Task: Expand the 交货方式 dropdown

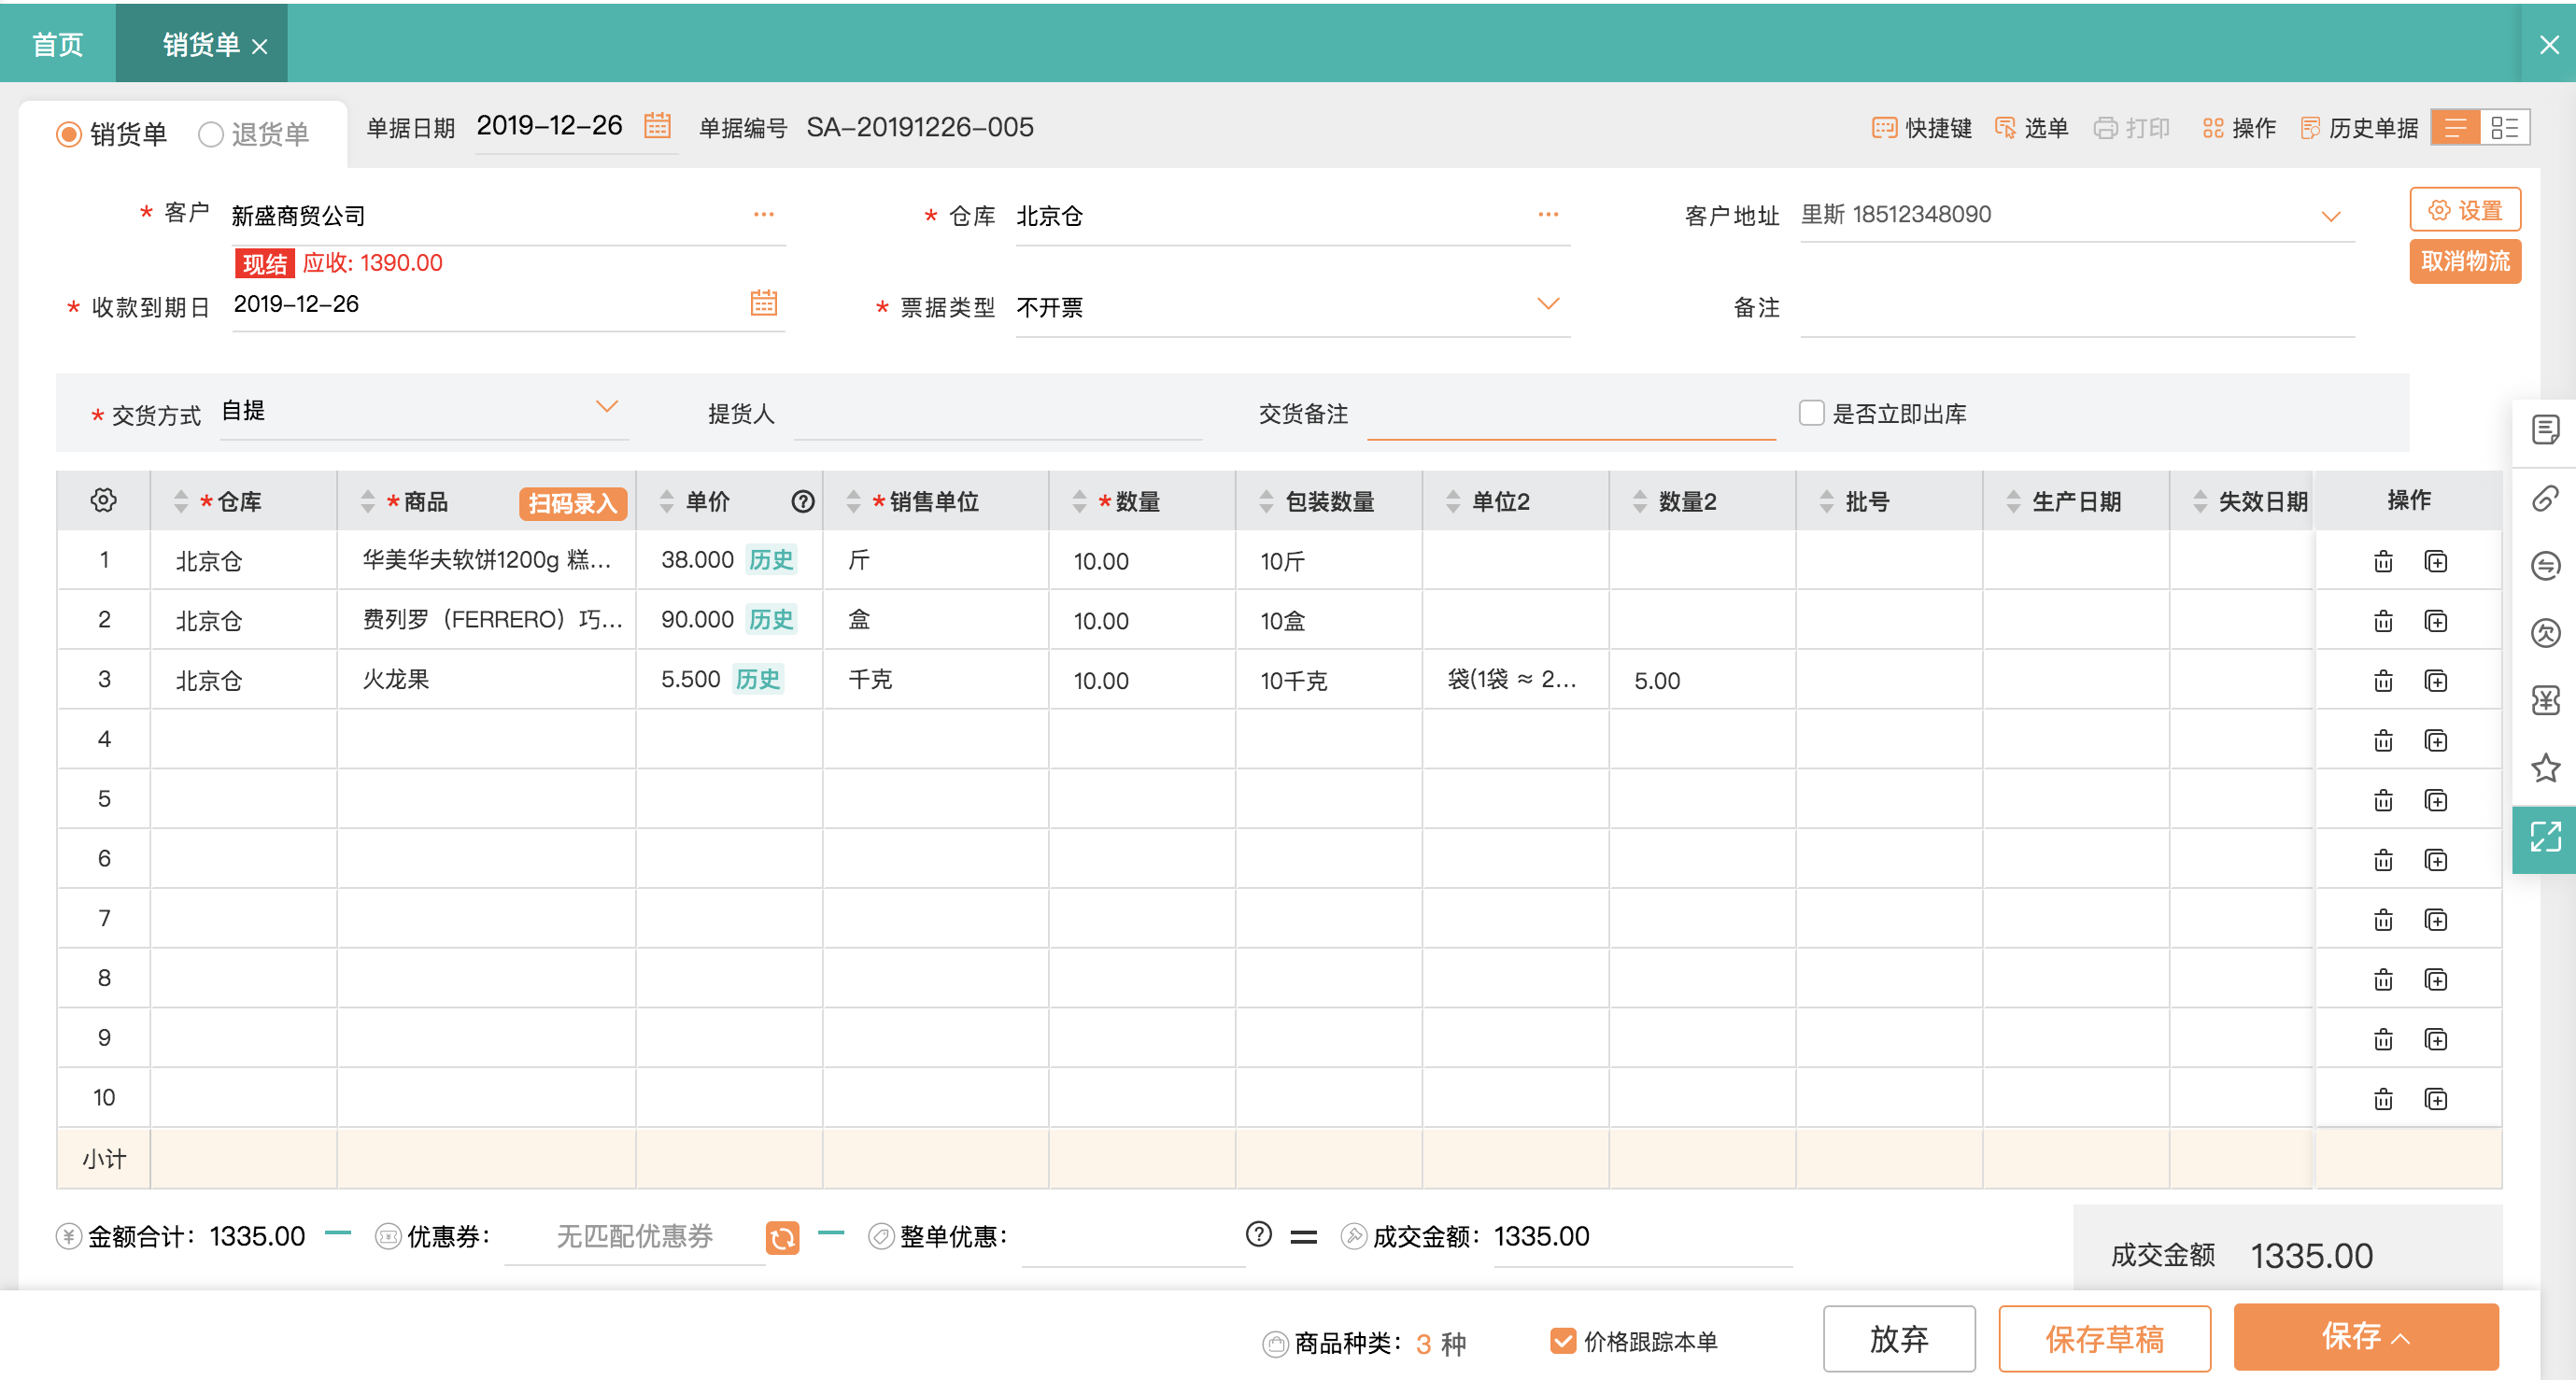Action: point(610,411)
